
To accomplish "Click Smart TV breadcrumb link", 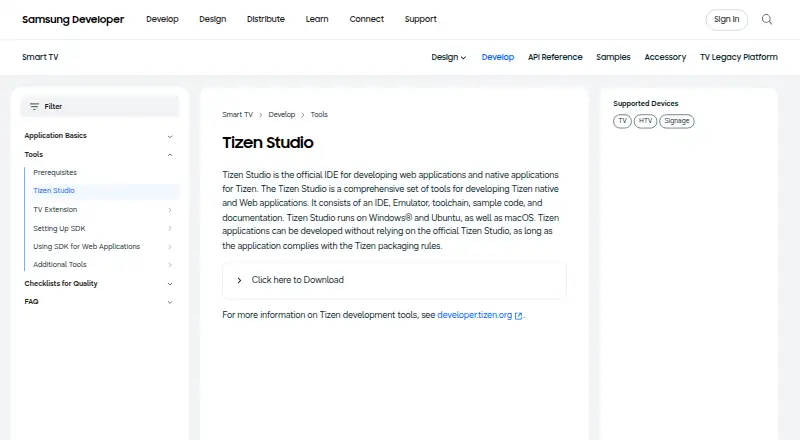I will [x=237, y=114].
